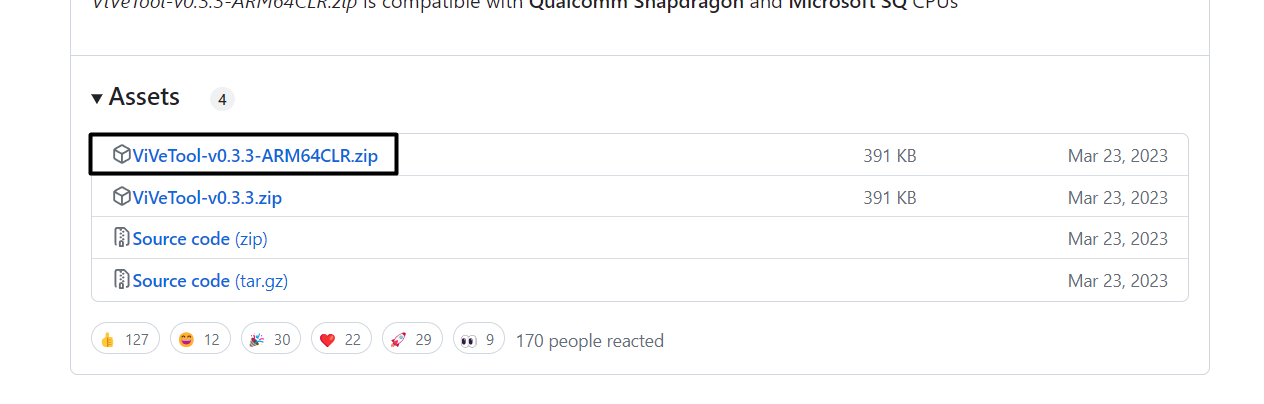Toggle the party popper reaction
The height and width of the screenshot is (404, 1264).
[x=270, y=339]
